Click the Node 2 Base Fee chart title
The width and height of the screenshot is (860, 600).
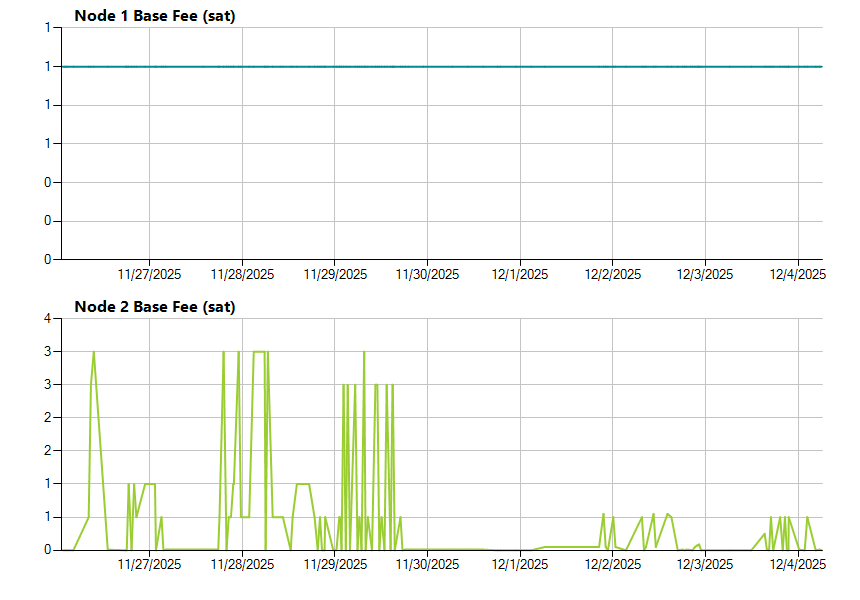point(155,307)
